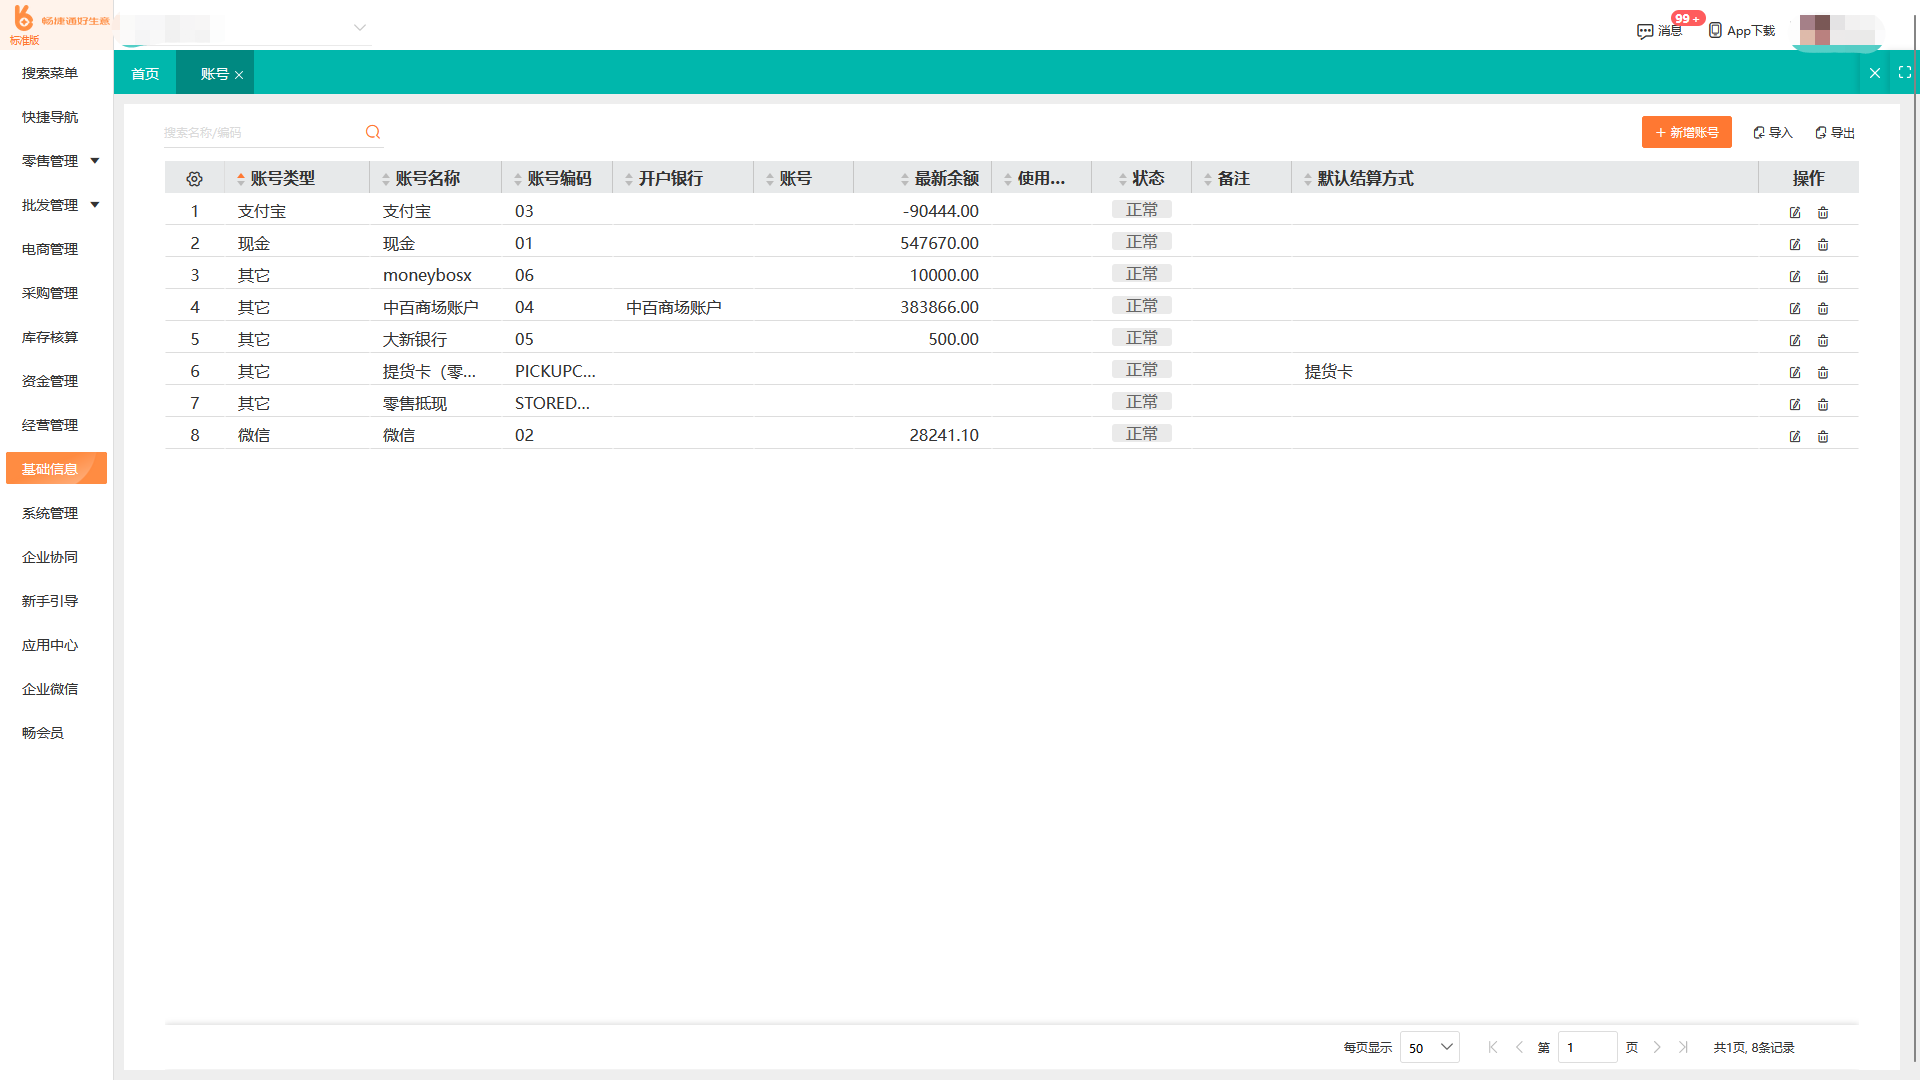The width and height of the screenshot is (1920, 1080).
Task: Click the delete icon for 现金 account
Action: pos(1824,243)
